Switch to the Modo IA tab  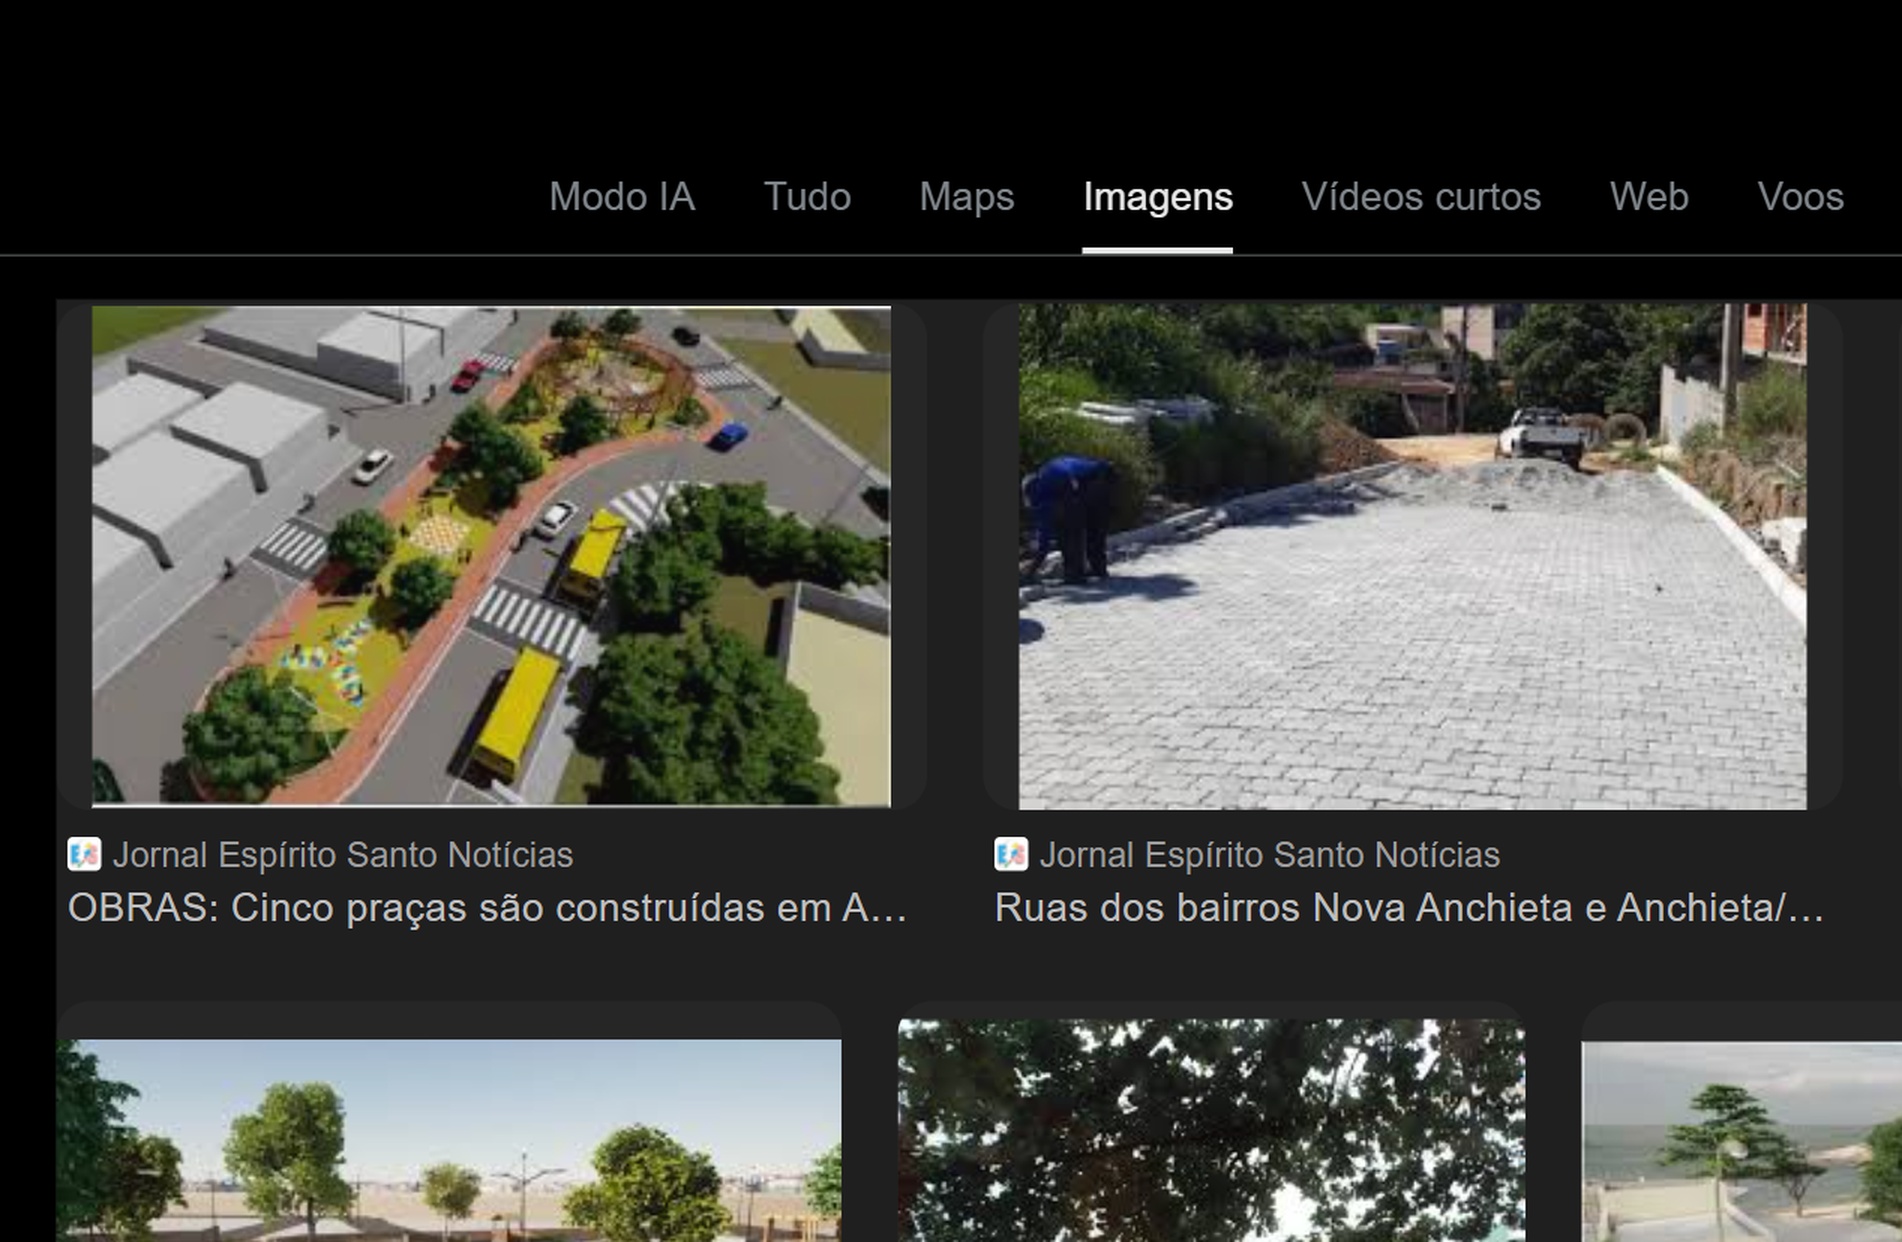(x=621, y=197)
